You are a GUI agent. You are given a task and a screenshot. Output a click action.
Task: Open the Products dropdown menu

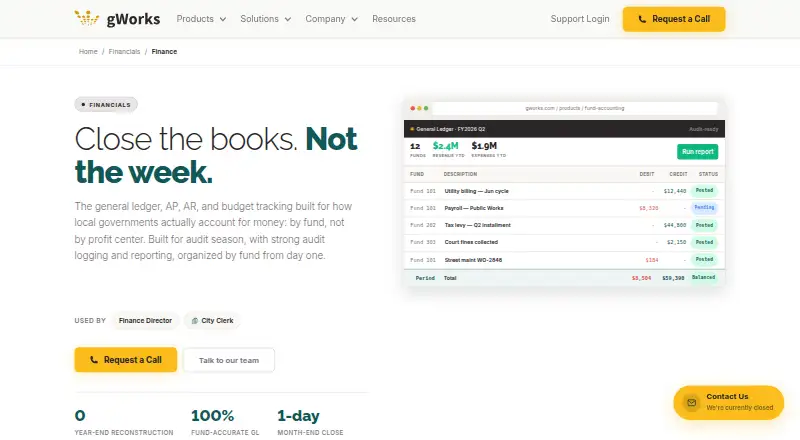click(x=201, y=19)
